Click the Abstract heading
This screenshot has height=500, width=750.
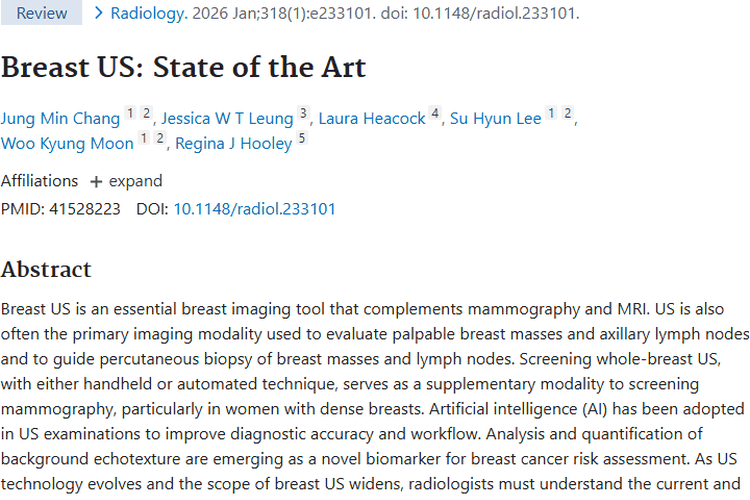[x=46, y=269]
